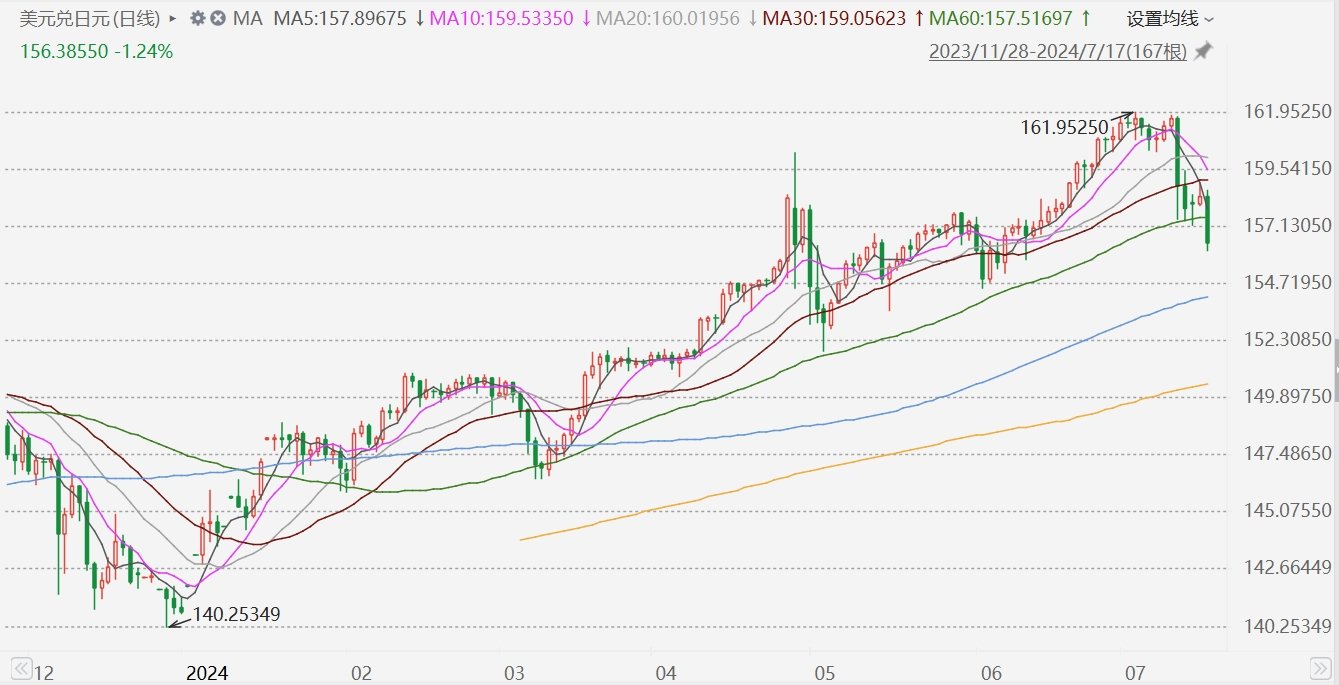Open the 2023/11/28-2024/7/17 date range link
Viewport: 1339px width, 685px height.
(x=1058, y=52)
